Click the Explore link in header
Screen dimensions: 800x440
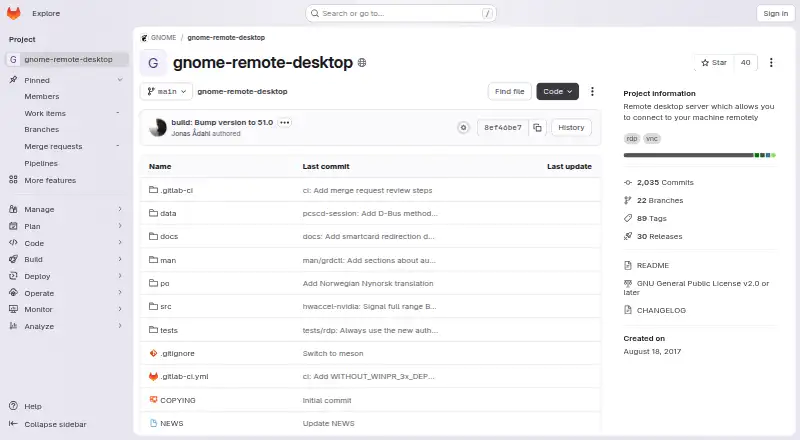click(x=46, y=13)
